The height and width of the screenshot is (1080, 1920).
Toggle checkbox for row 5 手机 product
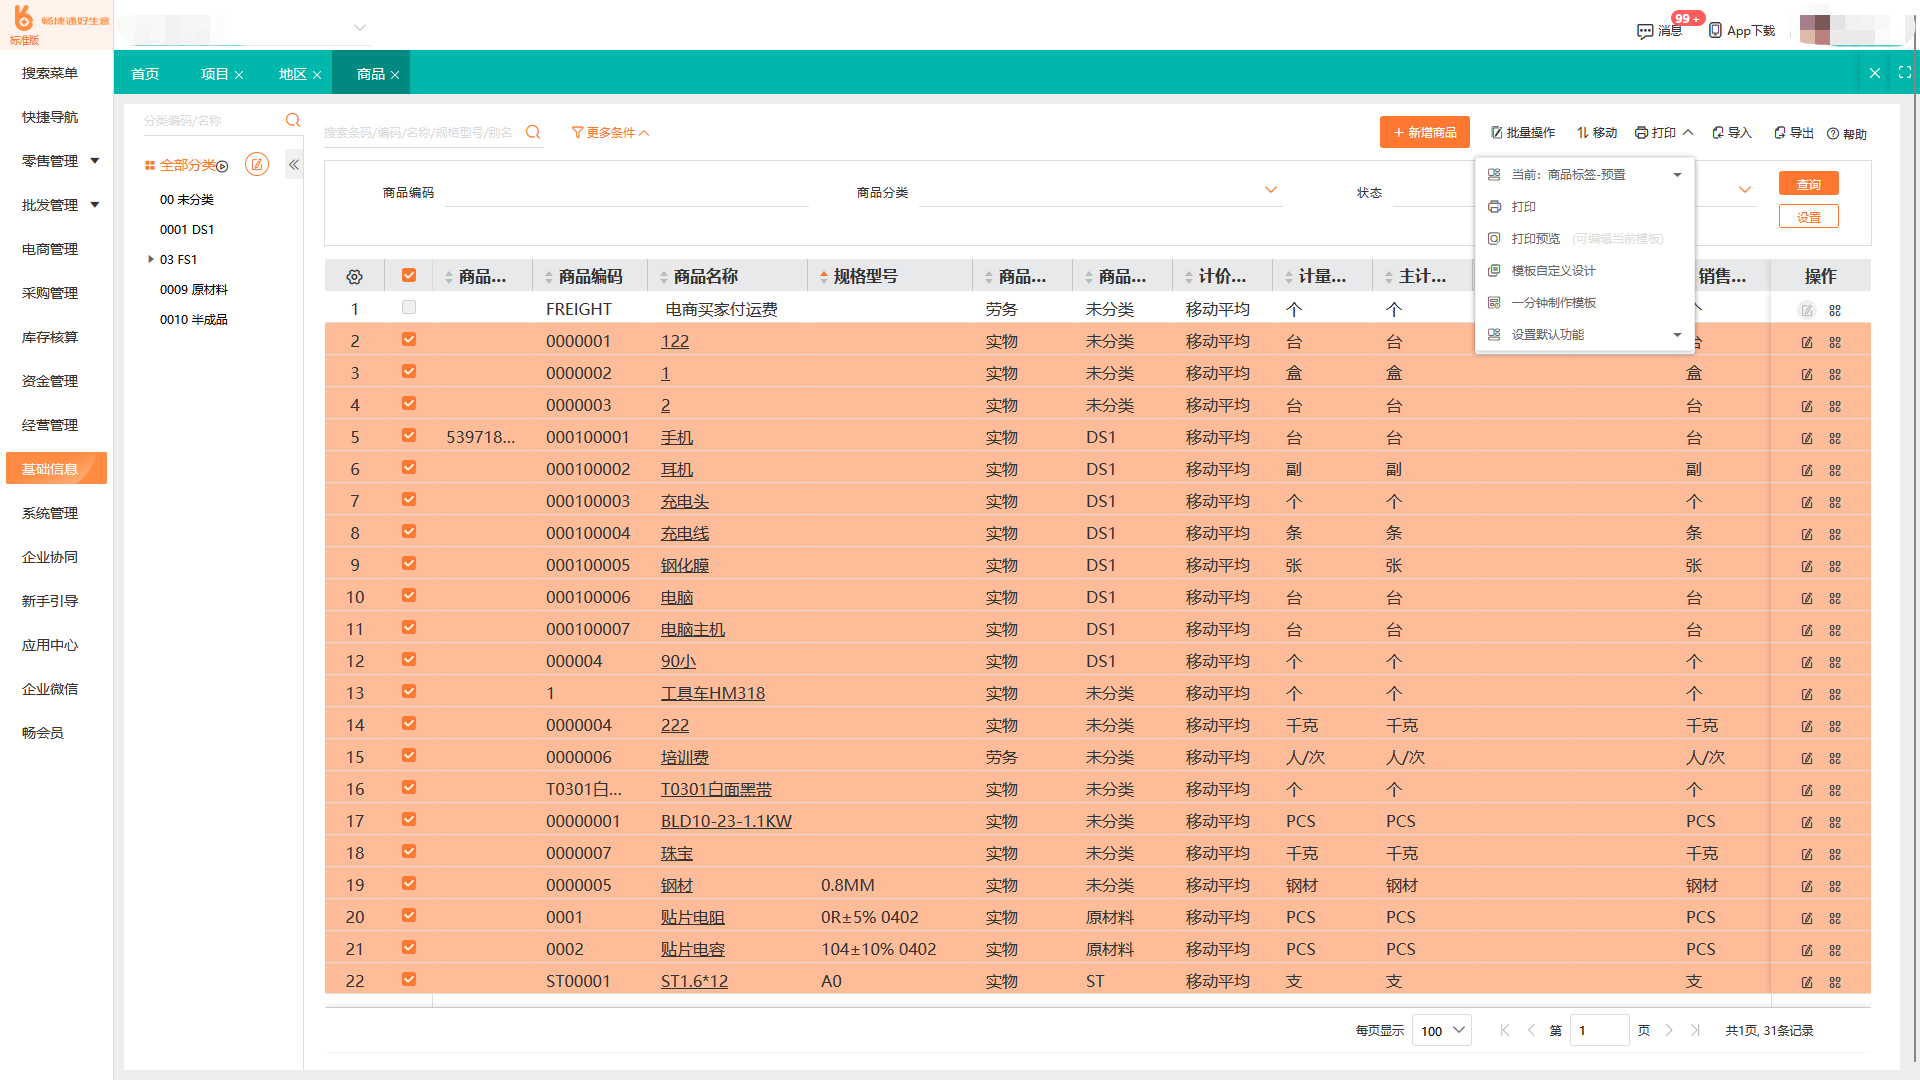(x=410, y=436)
